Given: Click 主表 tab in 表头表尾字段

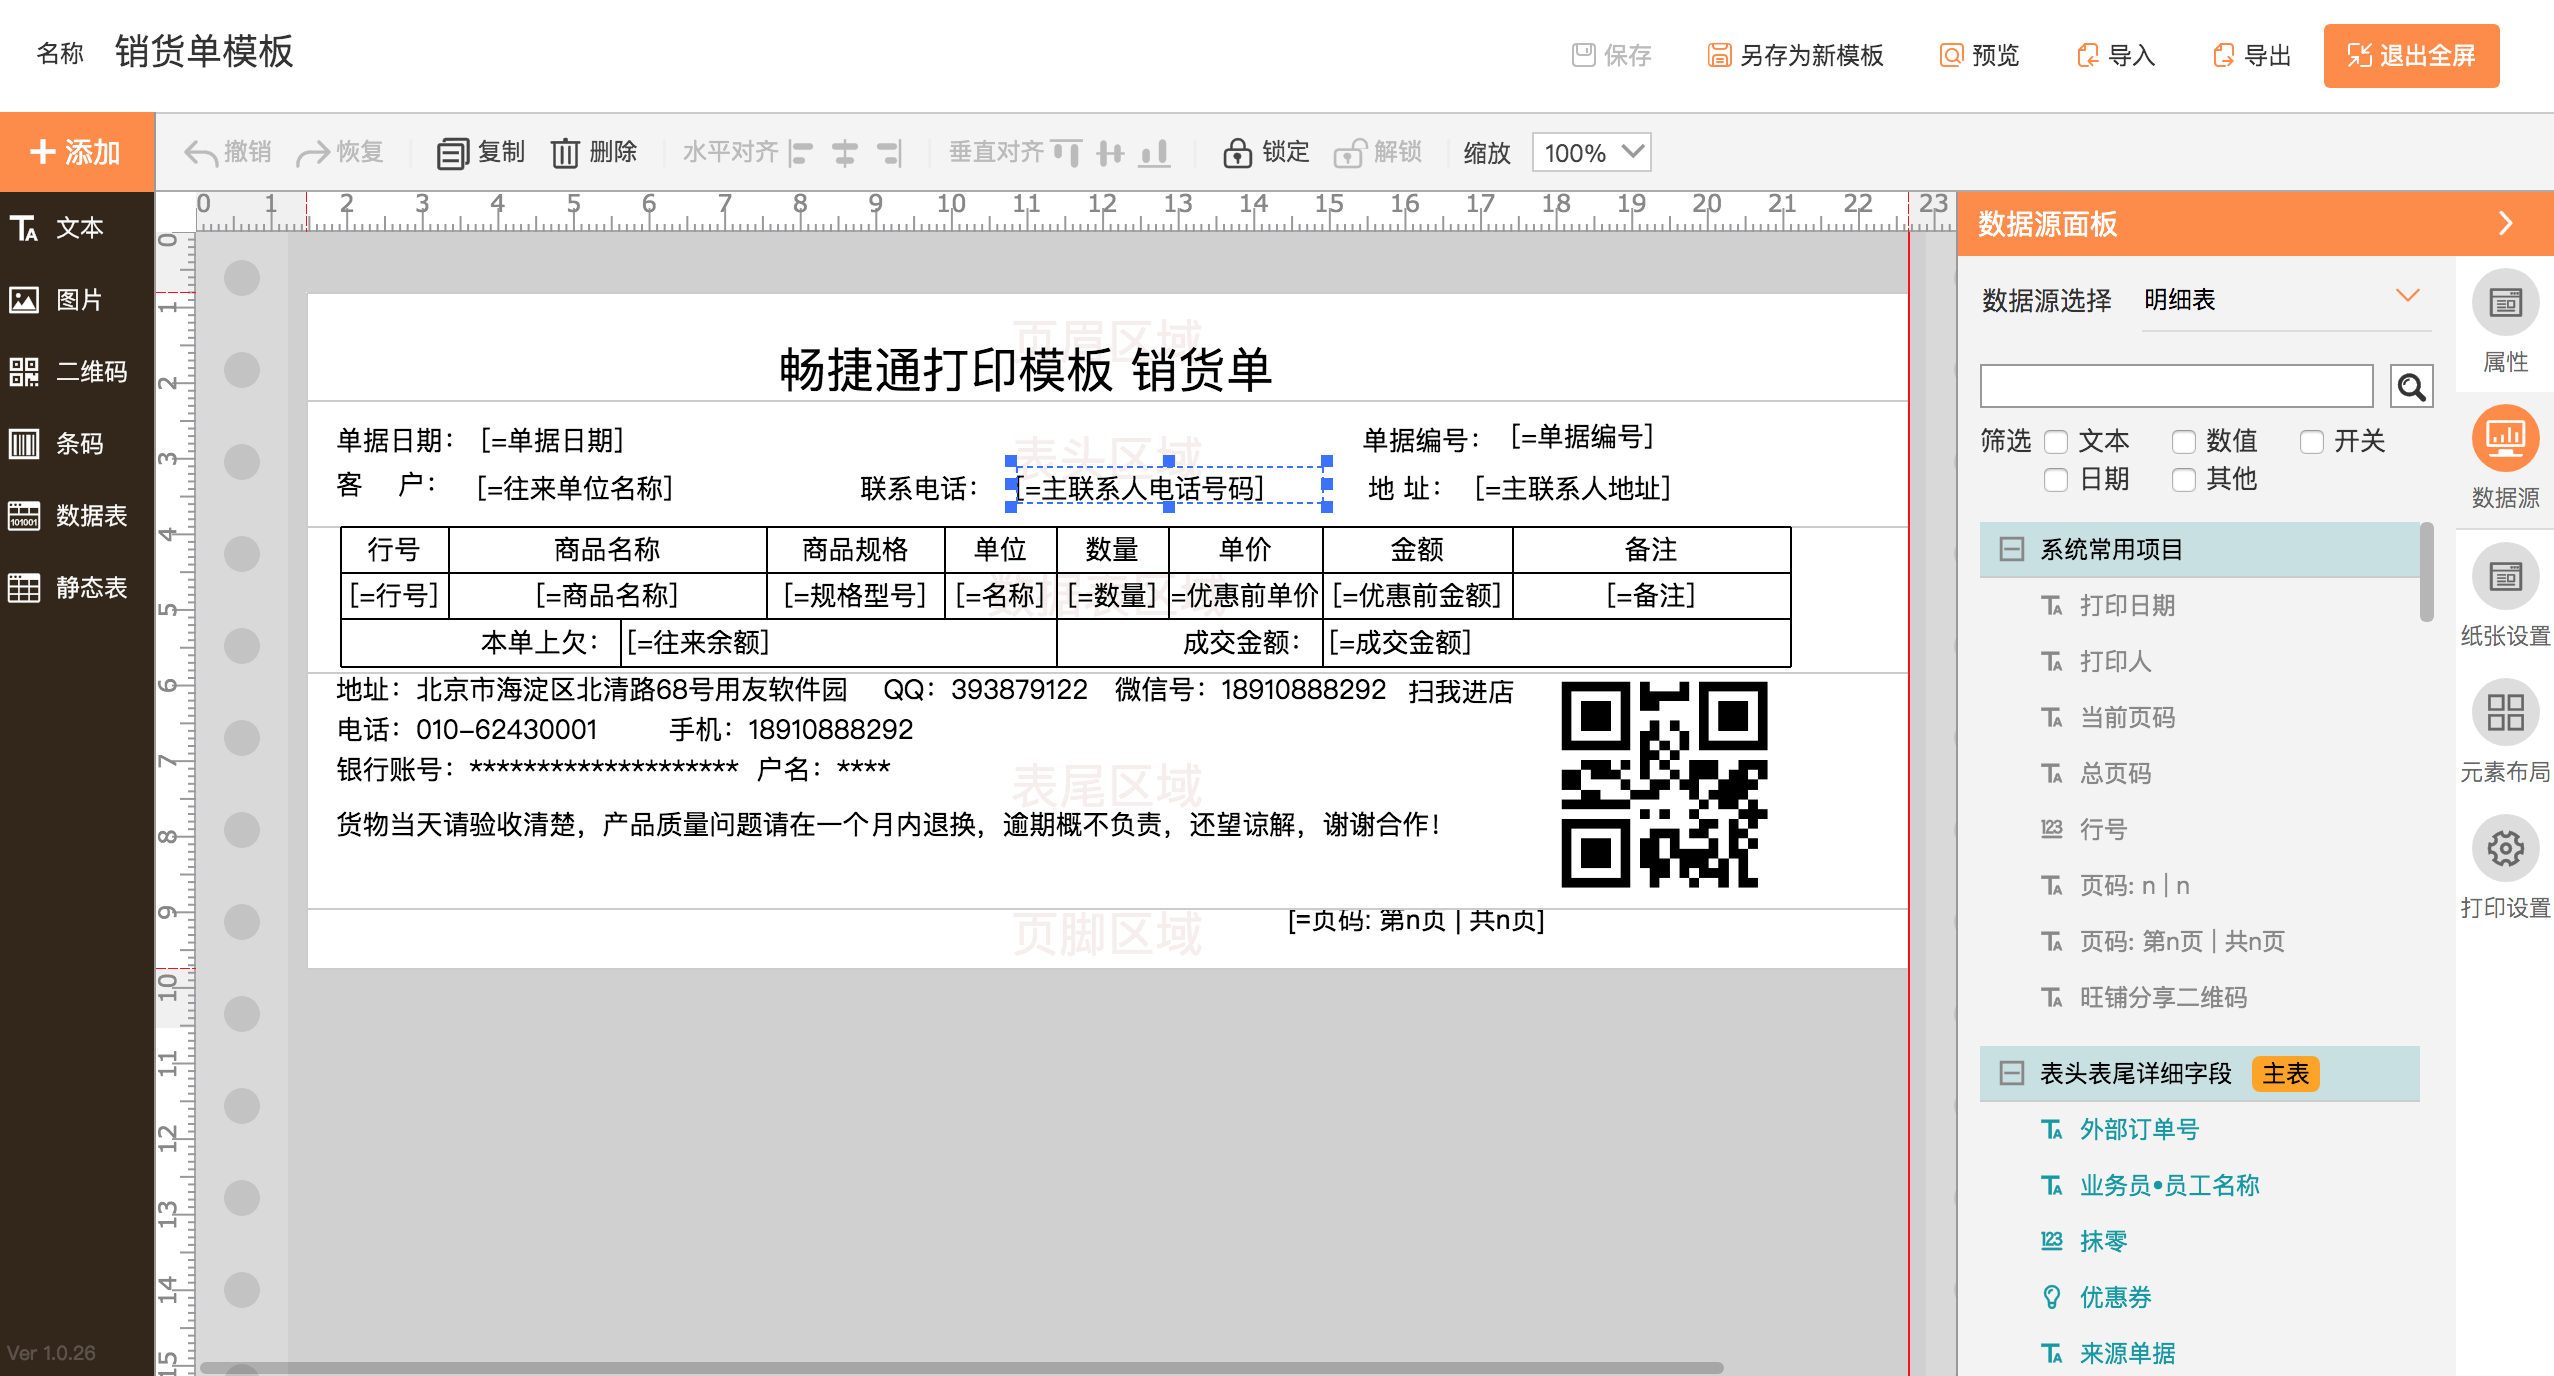Looking at the screenshot, I should pos(2286,1073).
